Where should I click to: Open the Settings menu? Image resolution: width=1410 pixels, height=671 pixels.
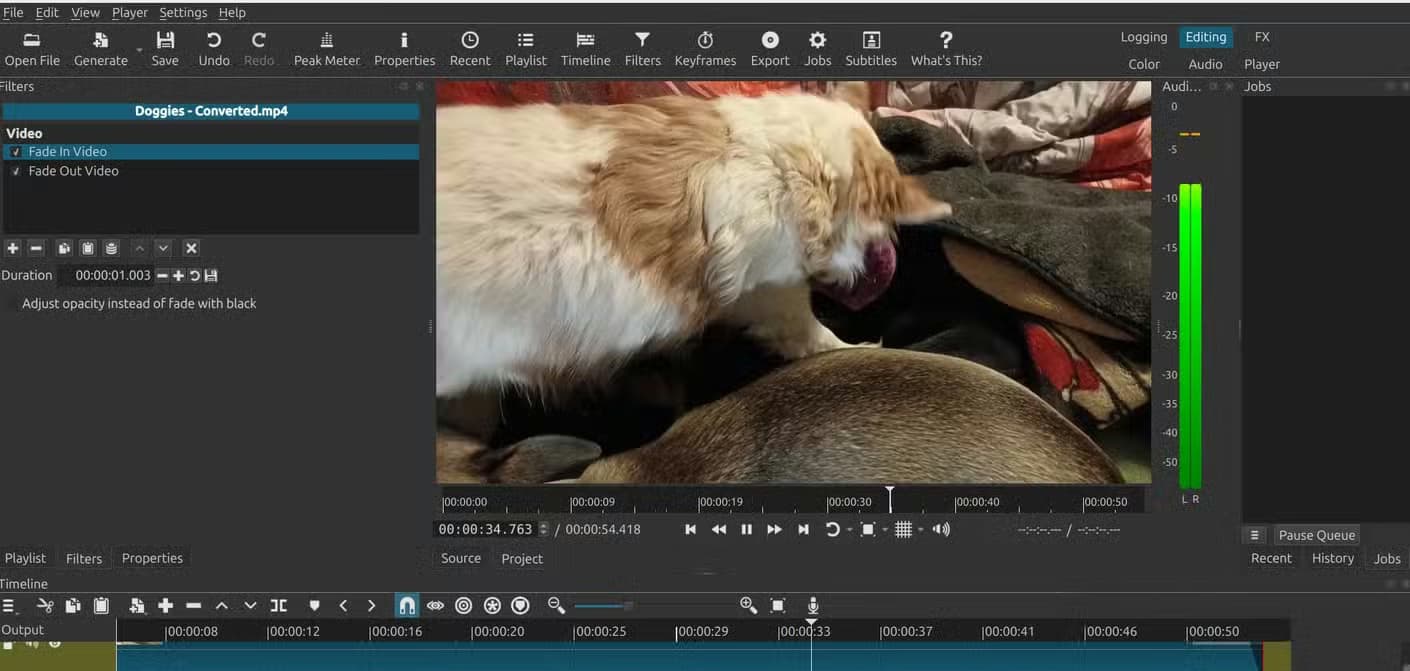[x=183, y=13]
